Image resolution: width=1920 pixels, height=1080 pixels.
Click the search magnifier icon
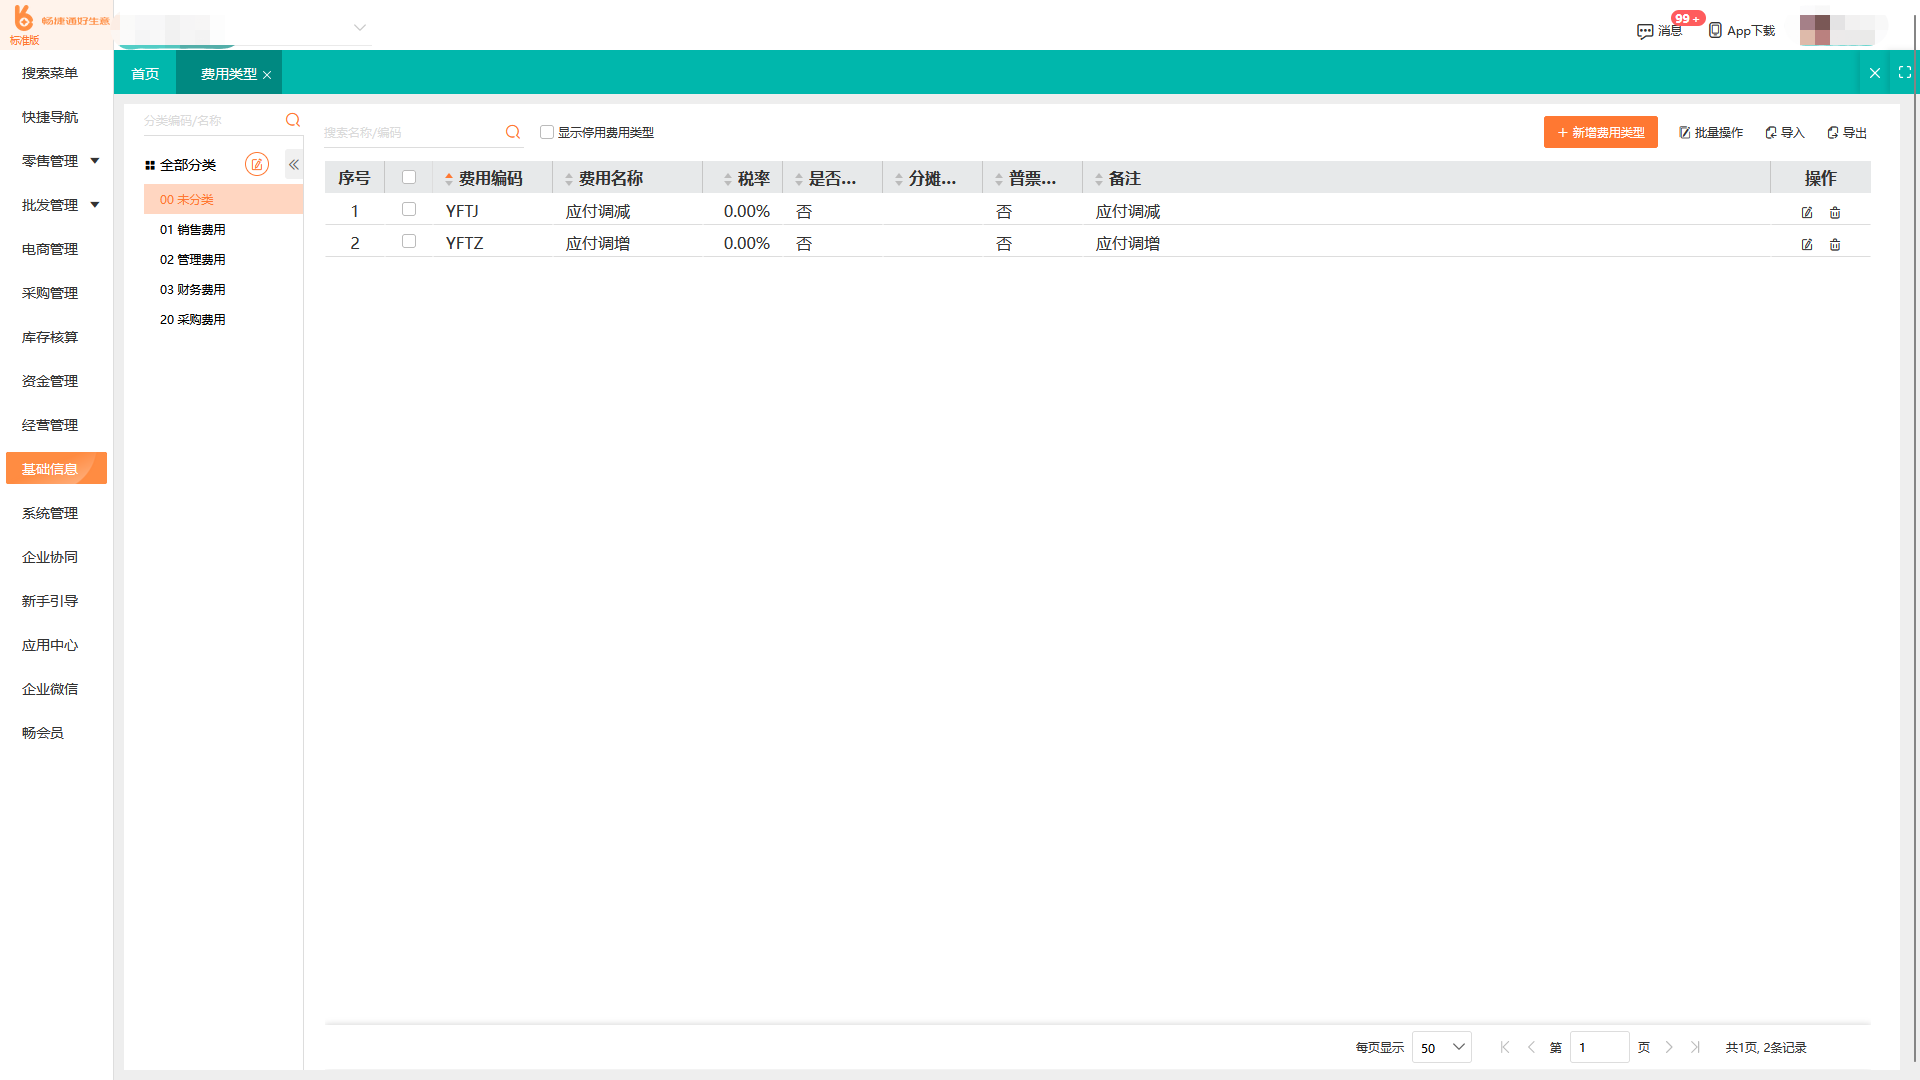pos(294,119)
